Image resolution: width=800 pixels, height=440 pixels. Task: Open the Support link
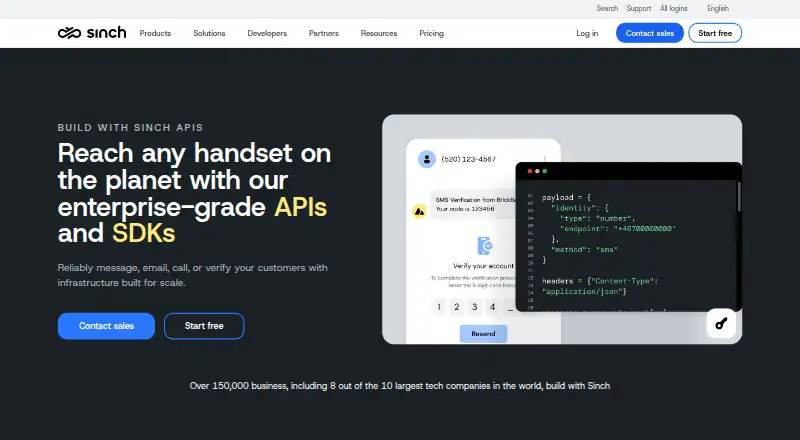pos(639,8)
